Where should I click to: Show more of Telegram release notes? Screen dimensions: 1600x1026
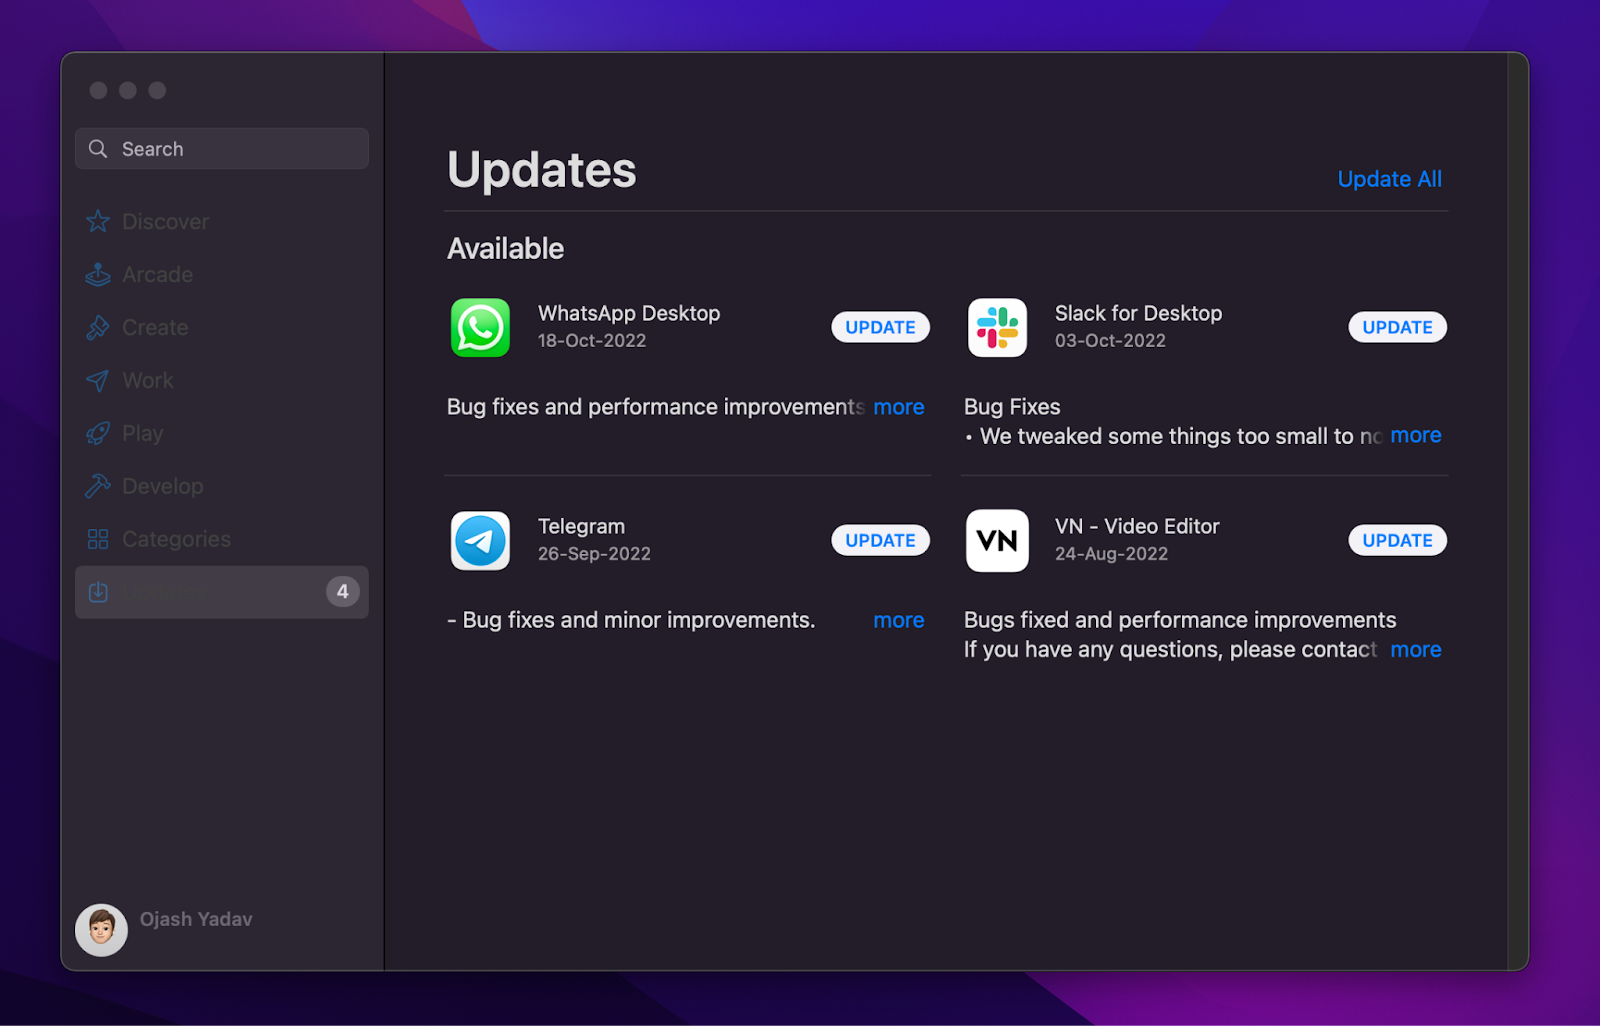[x=898, y=620]
